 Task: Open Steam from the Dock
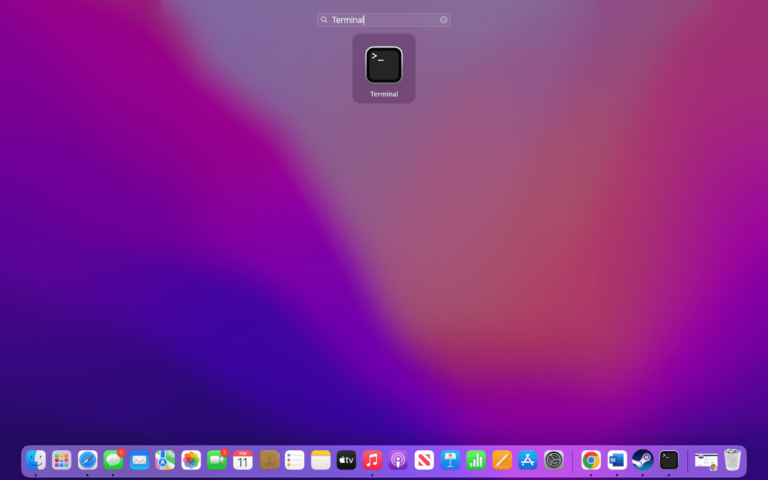click(x=643, y=460)
